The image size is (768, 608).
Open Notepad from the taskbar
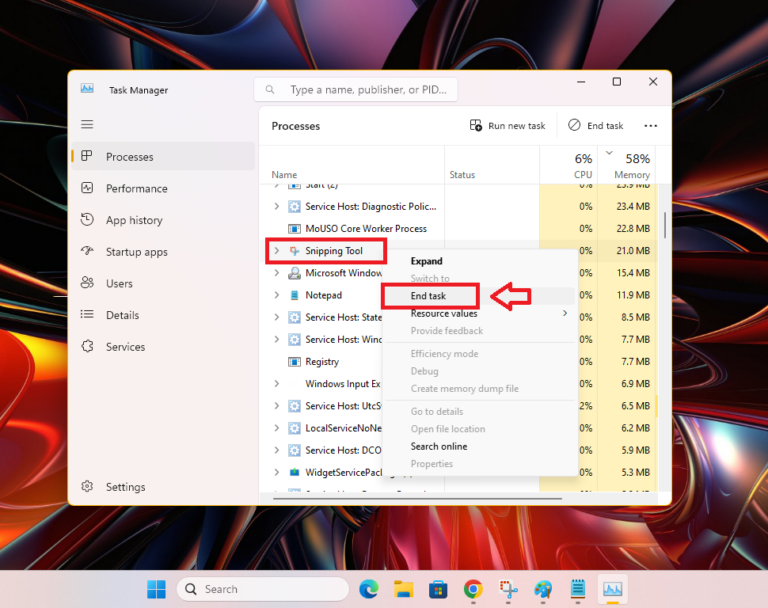tap(578, 589)
